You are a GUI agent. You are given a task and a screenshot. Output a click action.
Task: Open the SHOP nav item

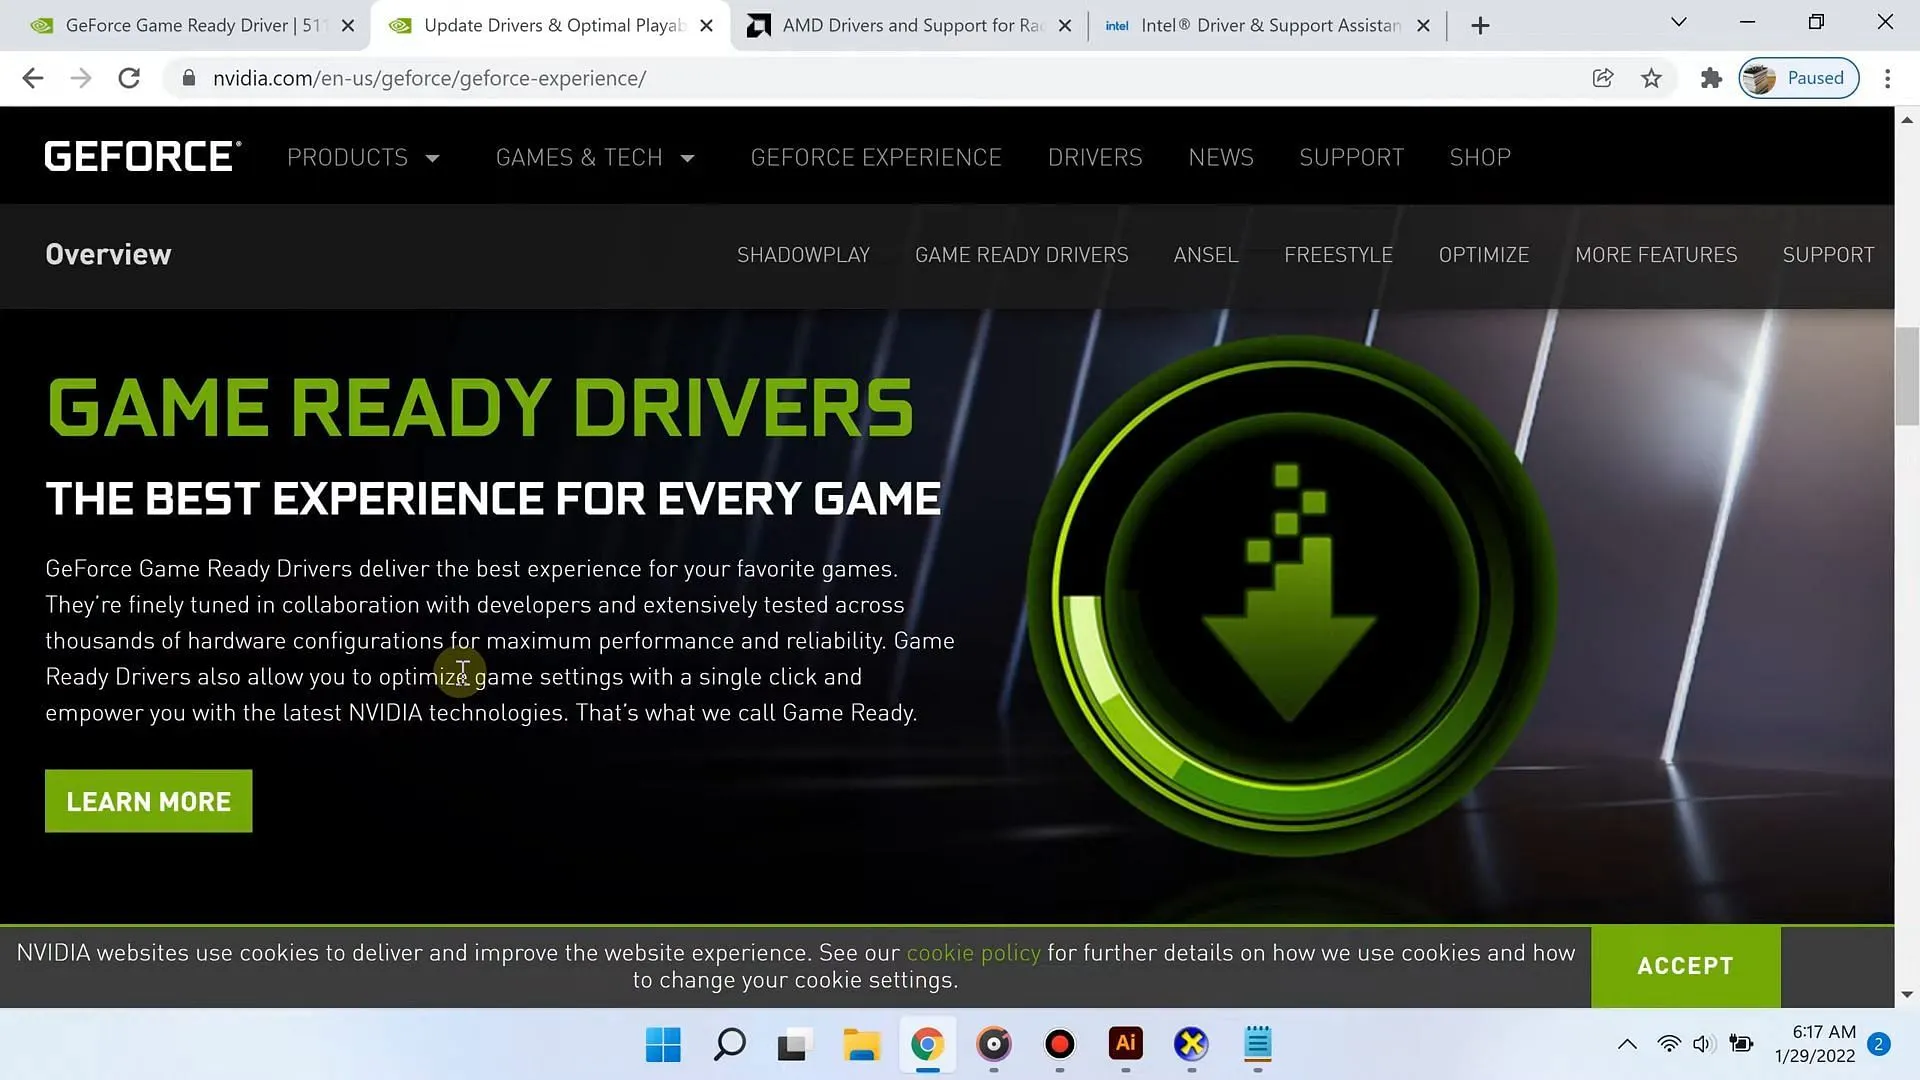pyautogui.click(x=1480, y=158)
